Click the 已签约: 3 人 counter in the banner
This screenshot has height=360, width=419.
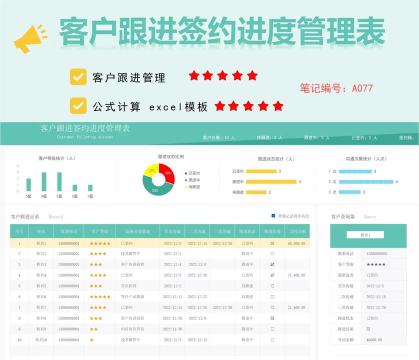[x=364, y=137]
